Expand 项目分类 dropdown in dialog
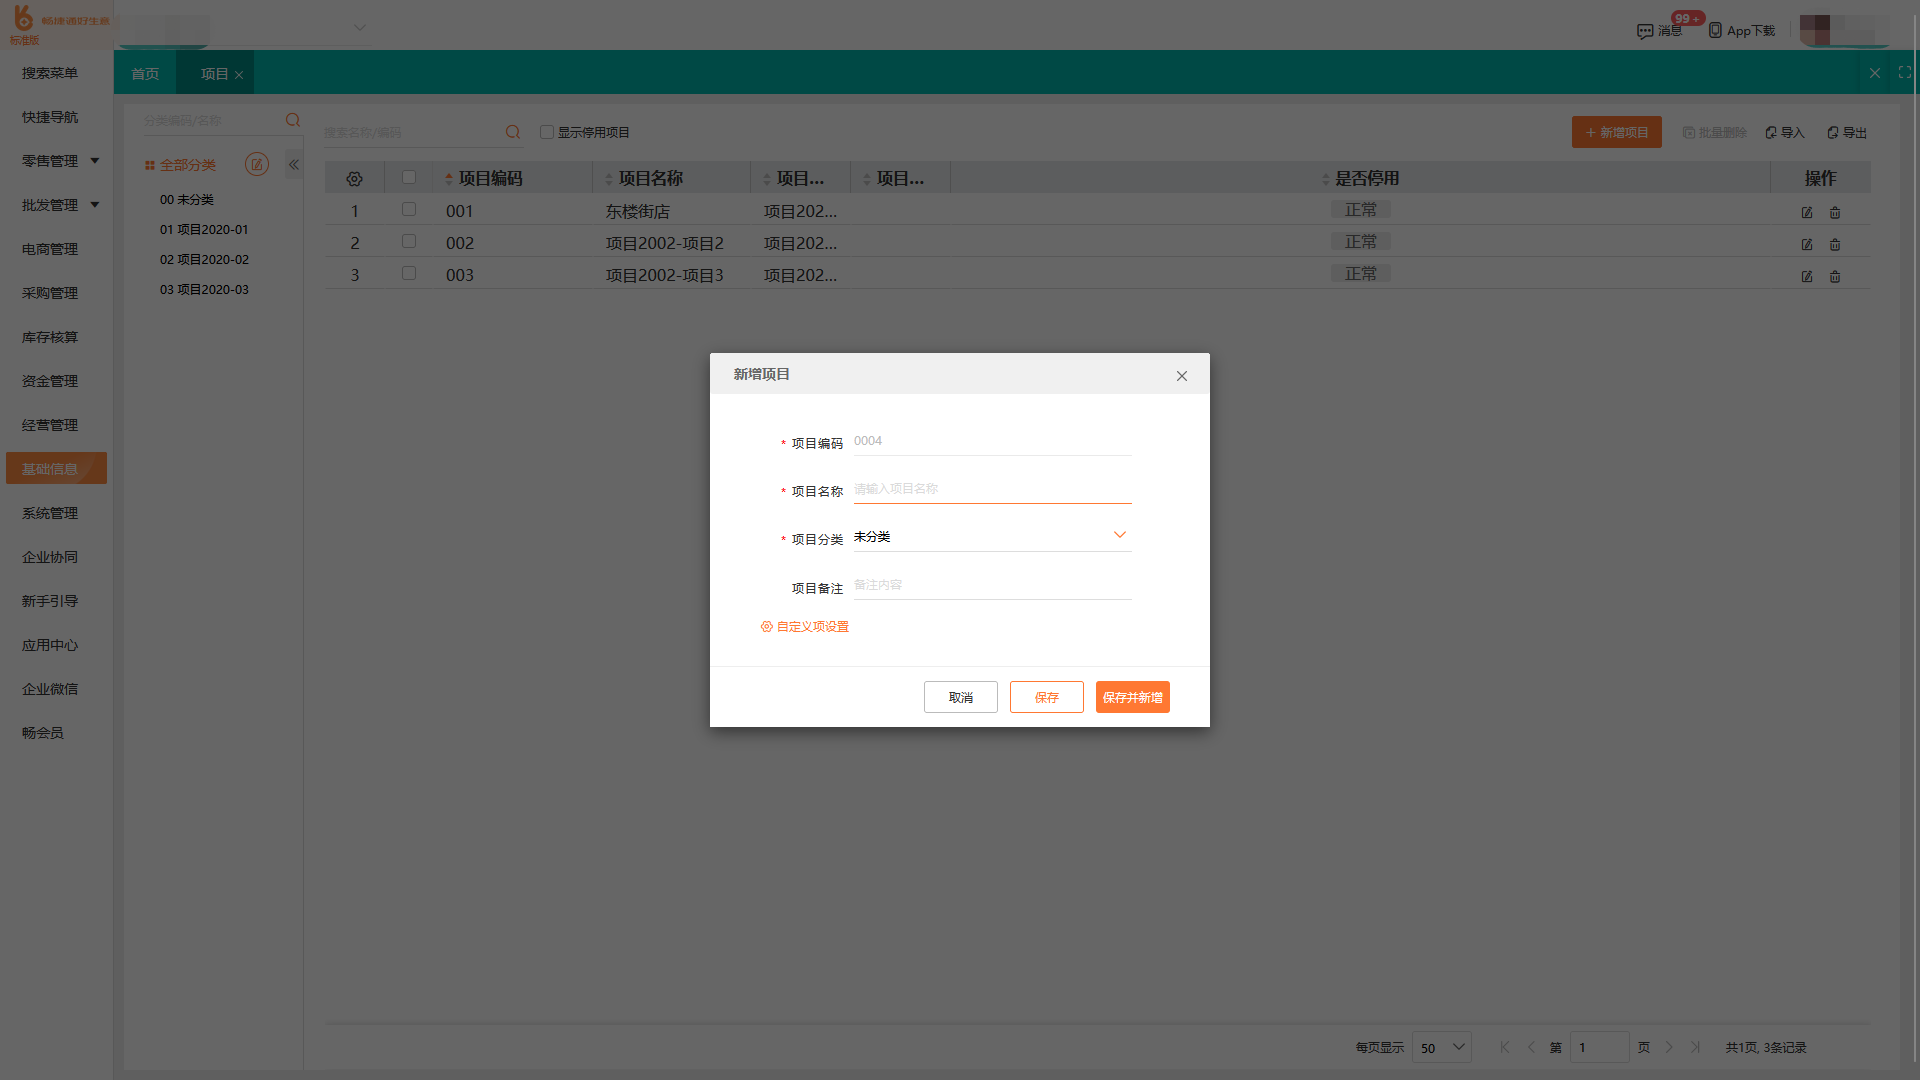This screenshot has height=1080, width=1920. pyautogui.click(x=1121, y=535)
